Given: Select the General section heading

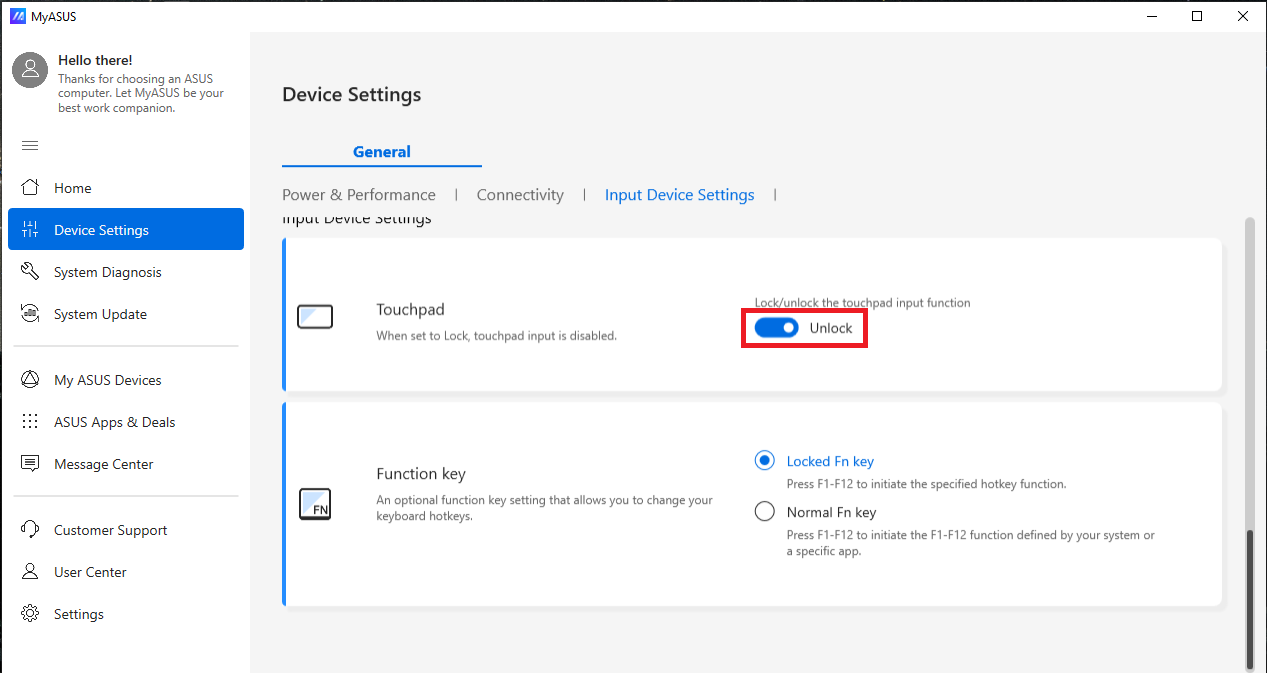Looking at the screenshot, I should point(381,151).
